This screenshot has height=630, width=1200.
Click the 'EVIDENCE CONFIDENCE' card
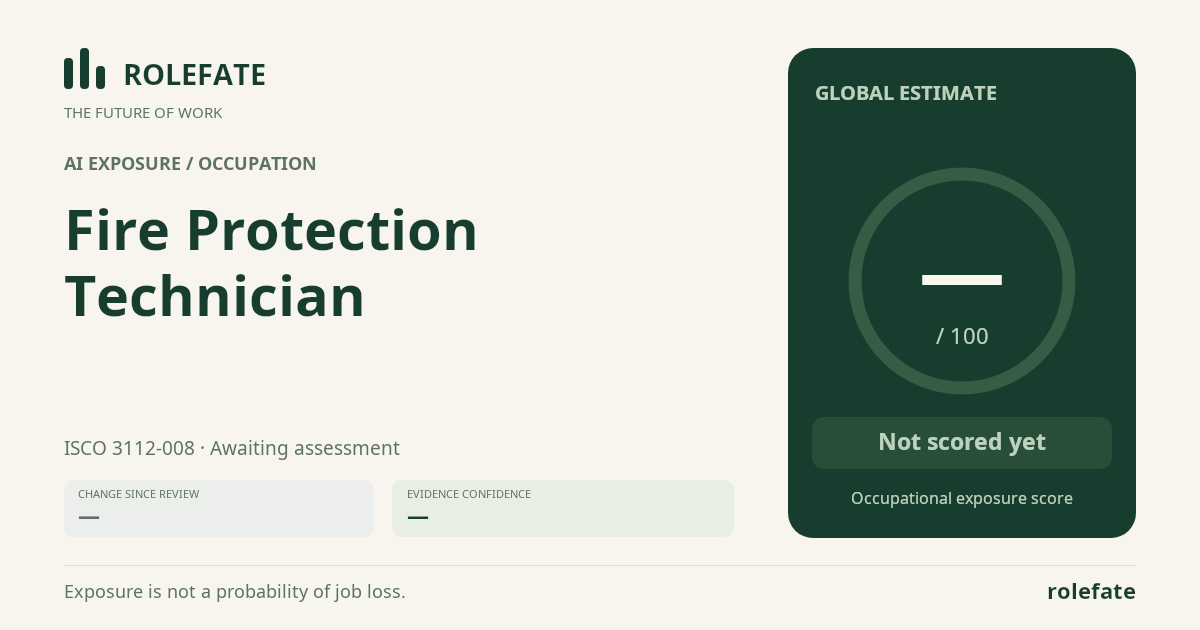pyautogui.click(x=563, y=508)
